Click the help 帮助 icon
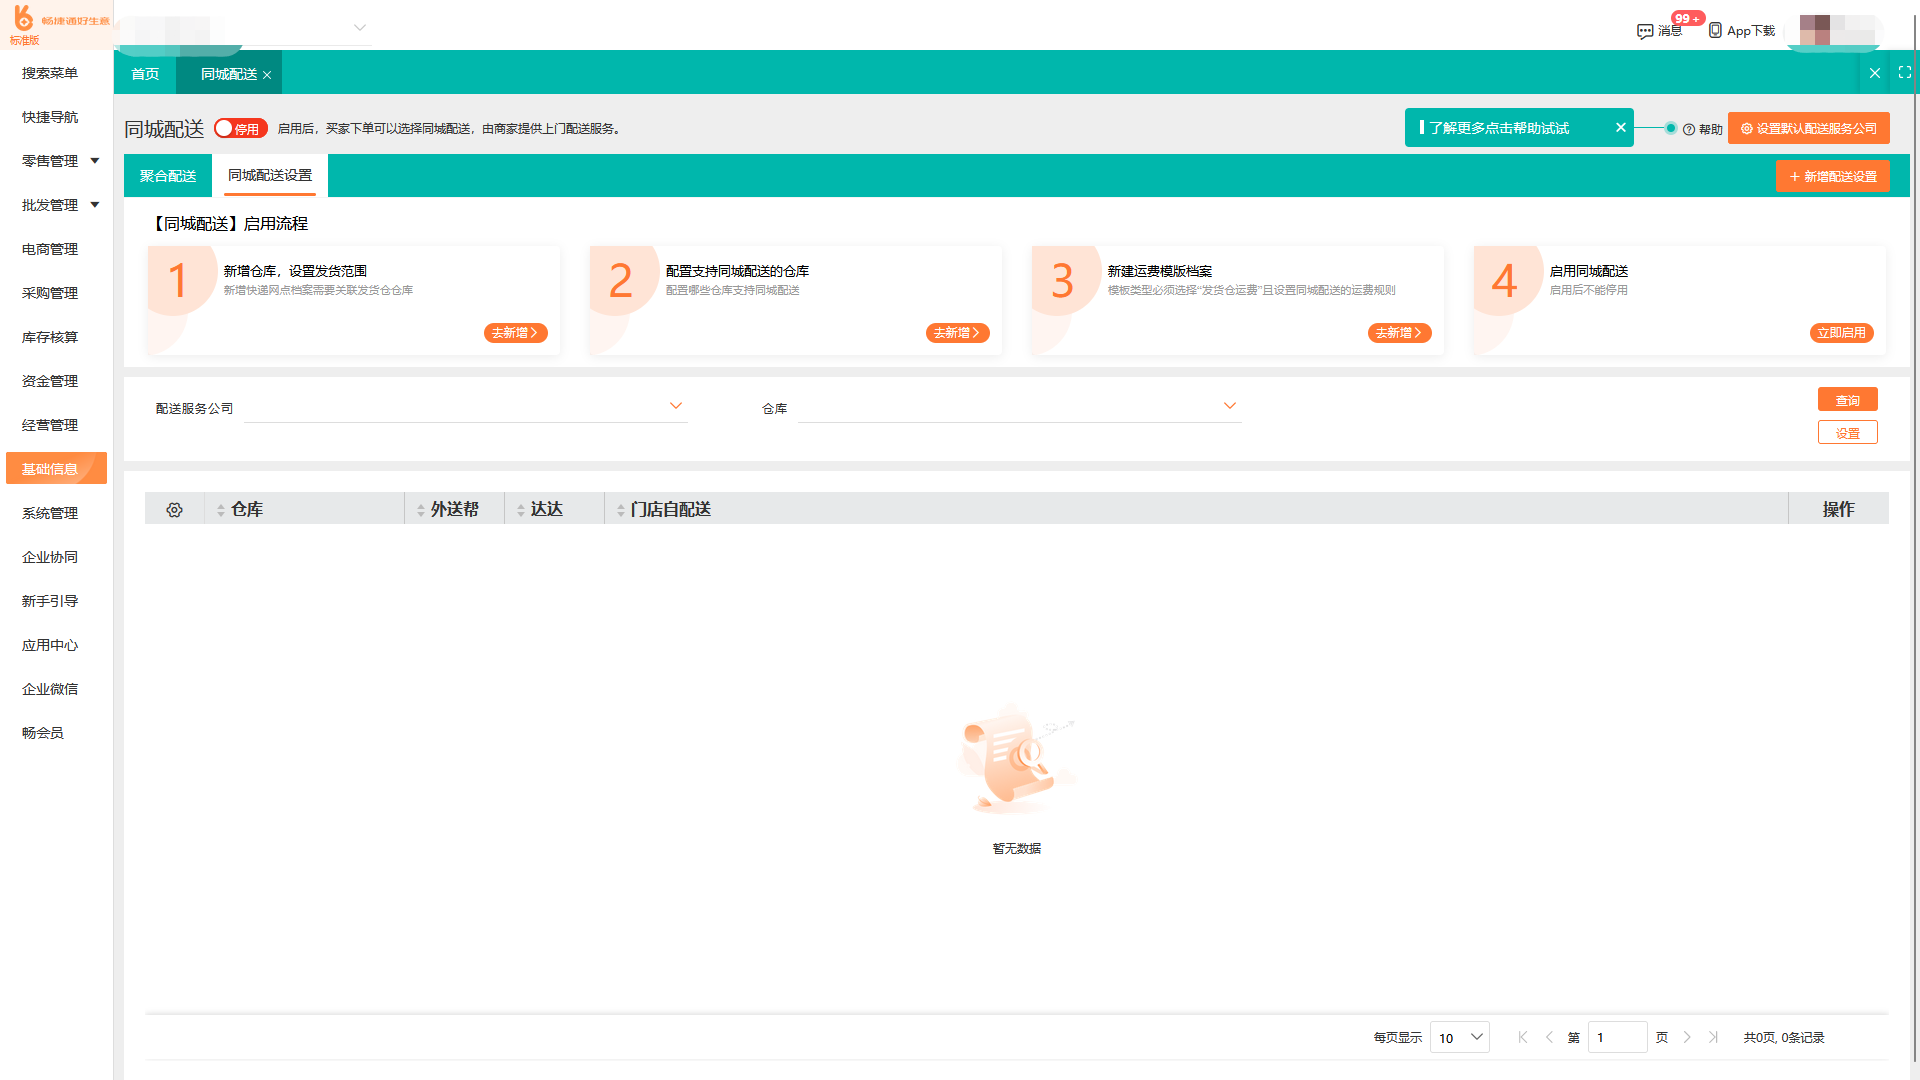1920x1080 pixels. click(x=1689, y=128)
